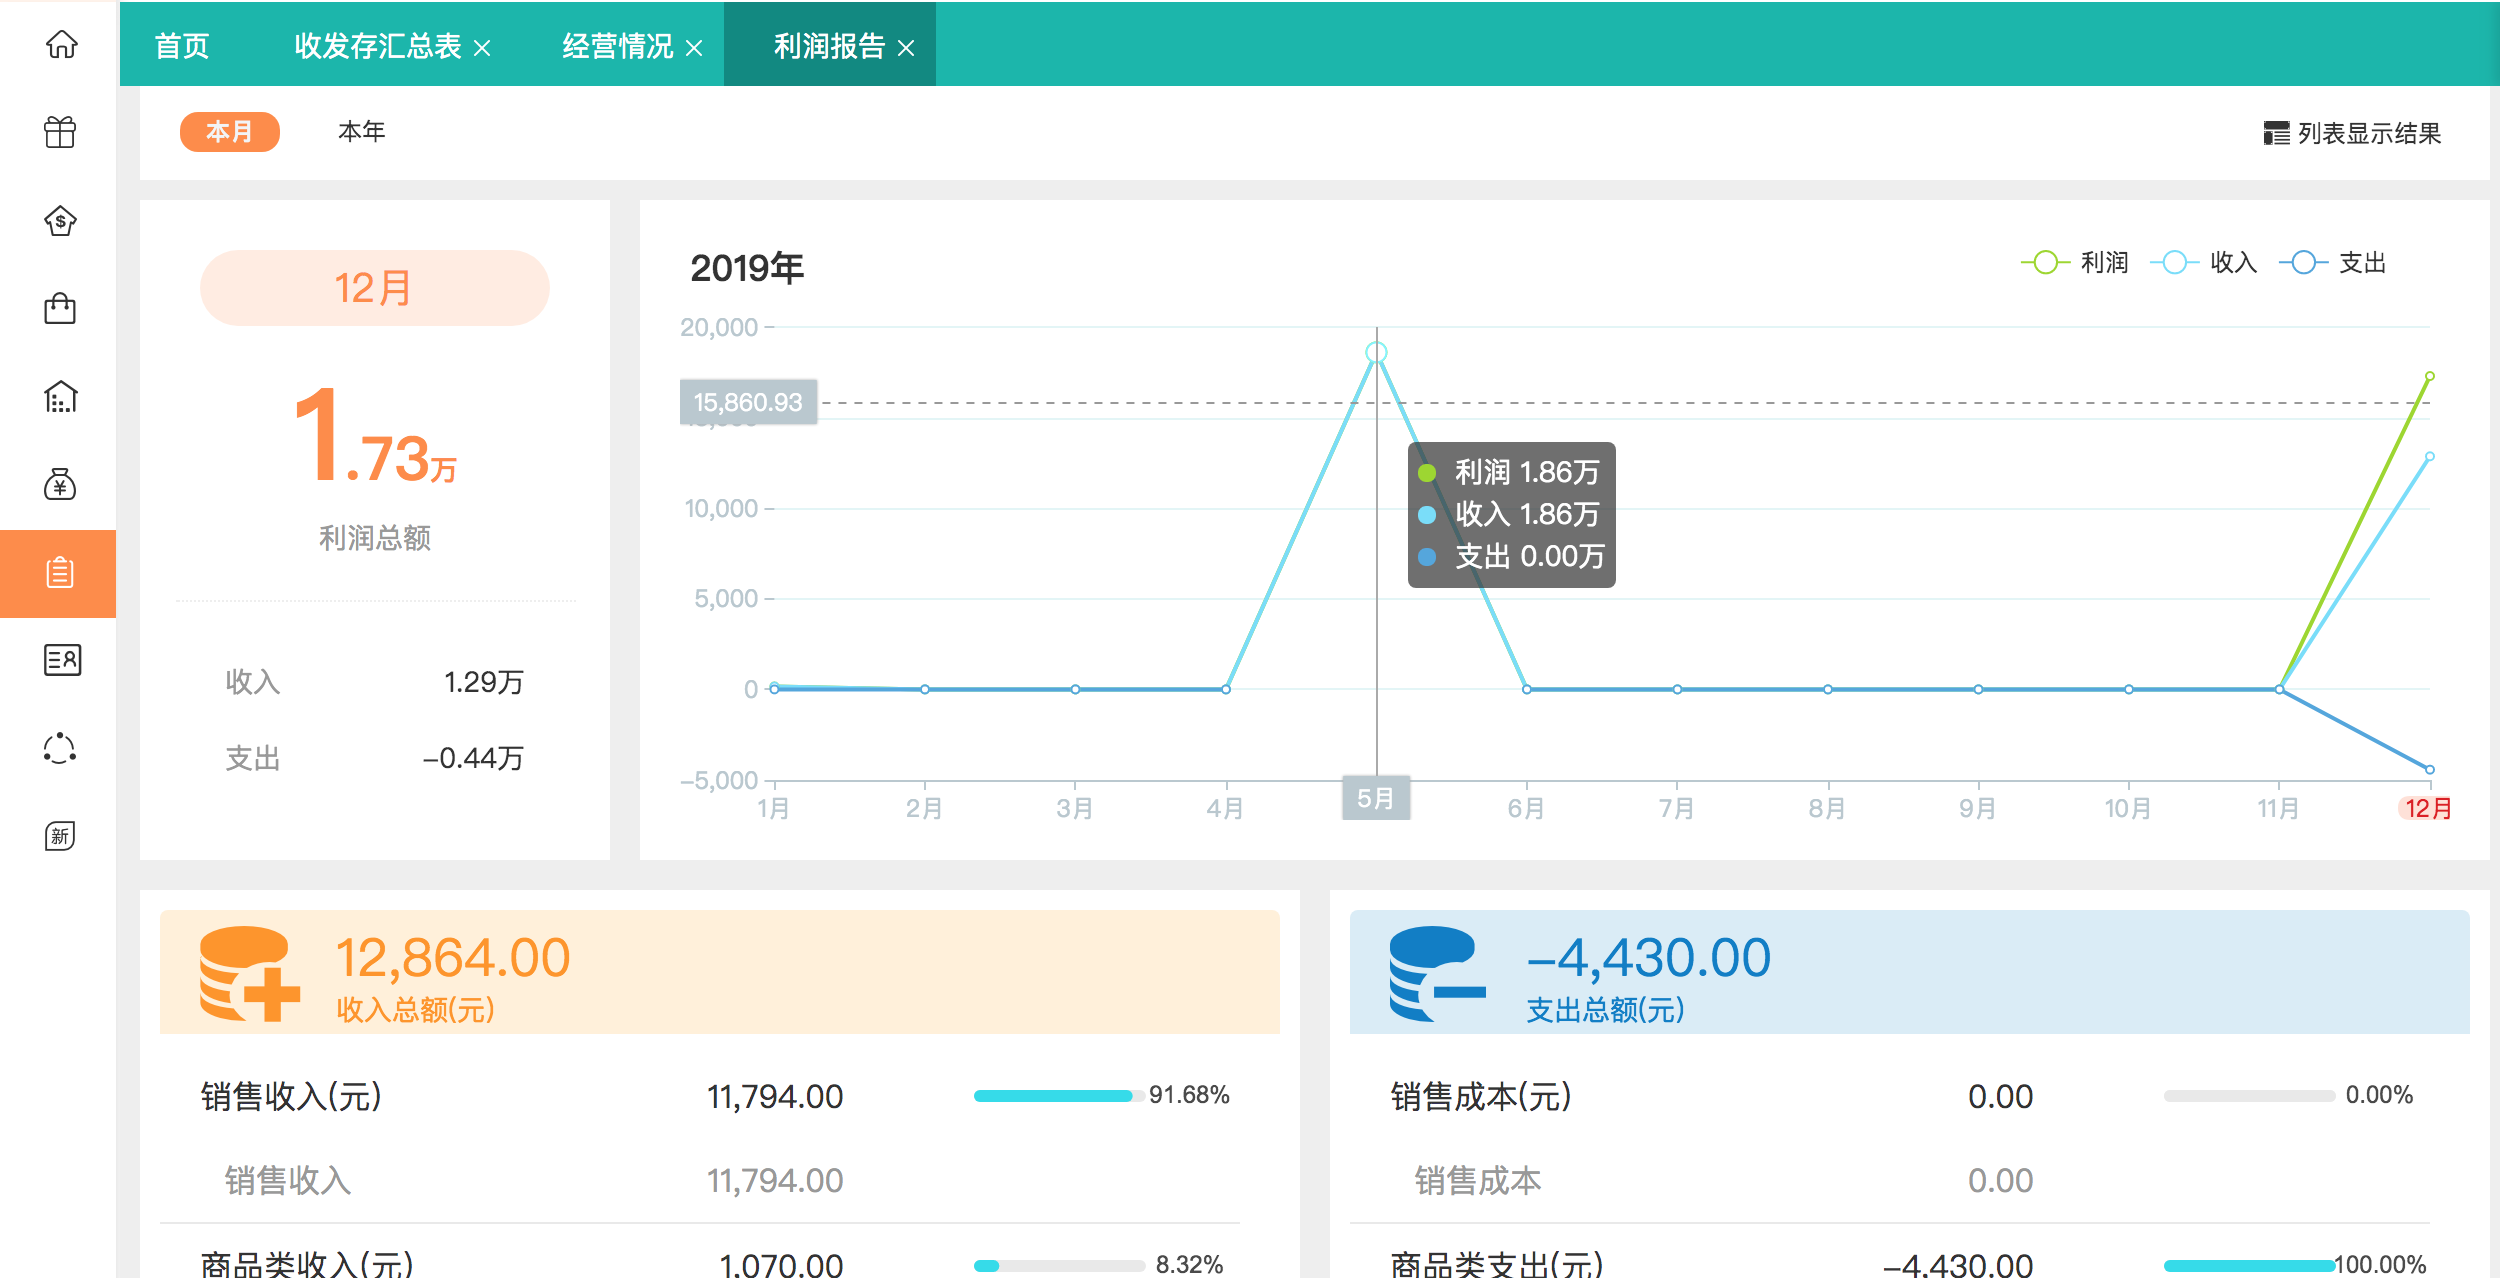Image resolution: width=2500 pixels, height=1278 pixels.
Task: Click the reports/document icon in sidebar
Action: pyautogui.click(x=62, y=571)
